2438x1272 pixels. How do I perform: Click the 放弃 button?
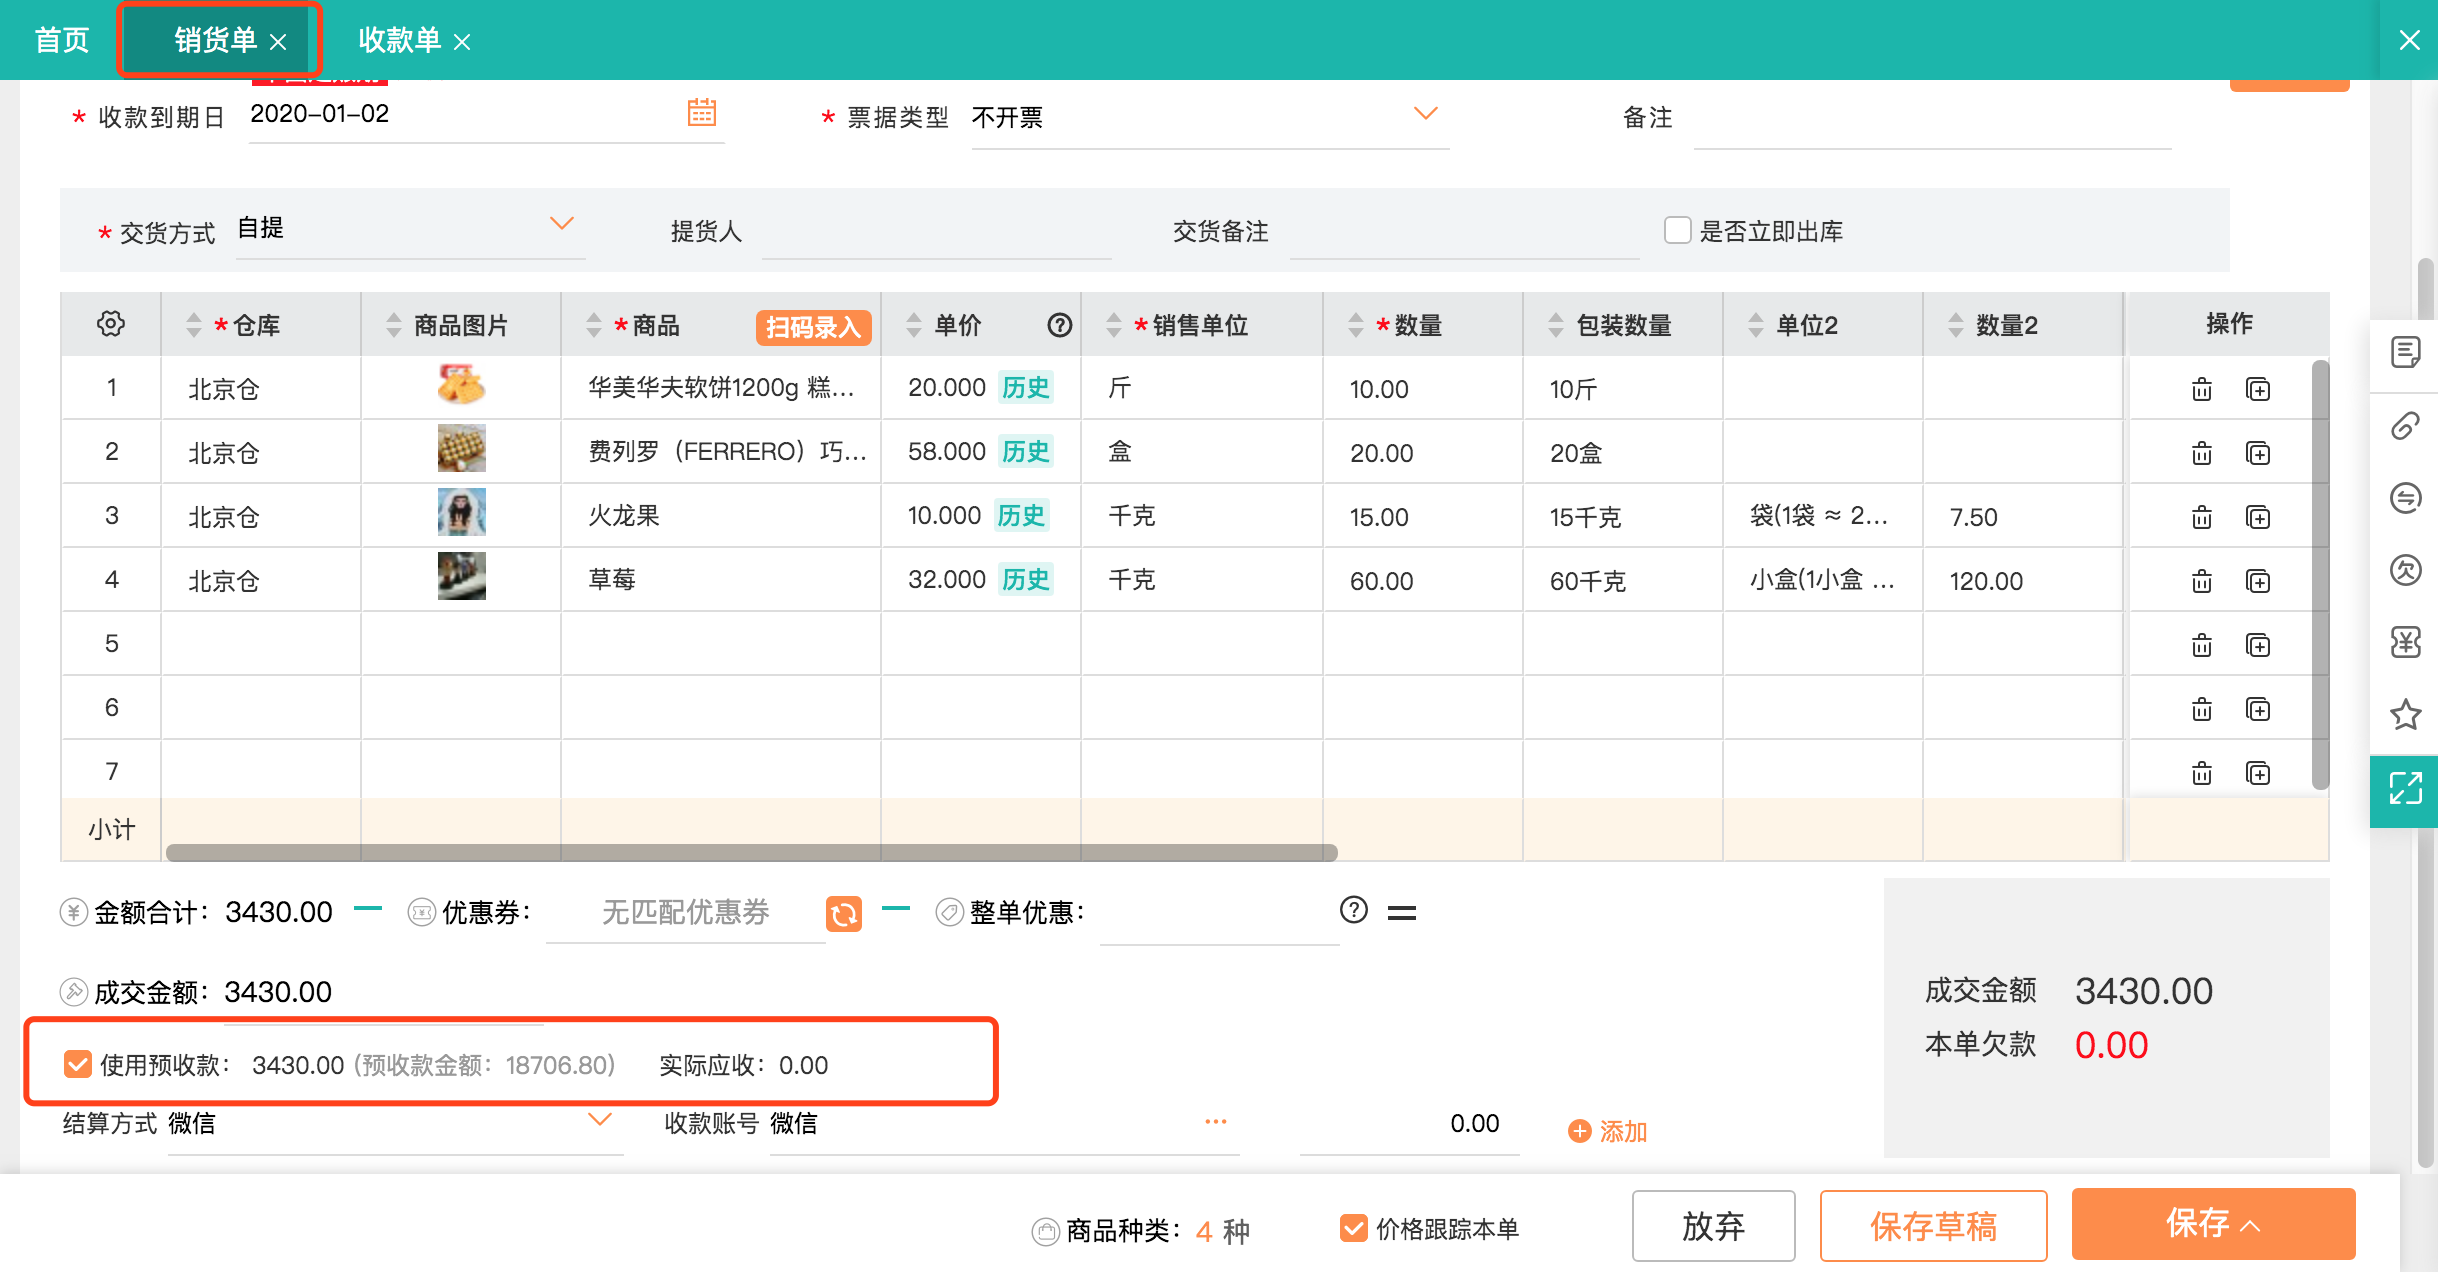1719,1224
